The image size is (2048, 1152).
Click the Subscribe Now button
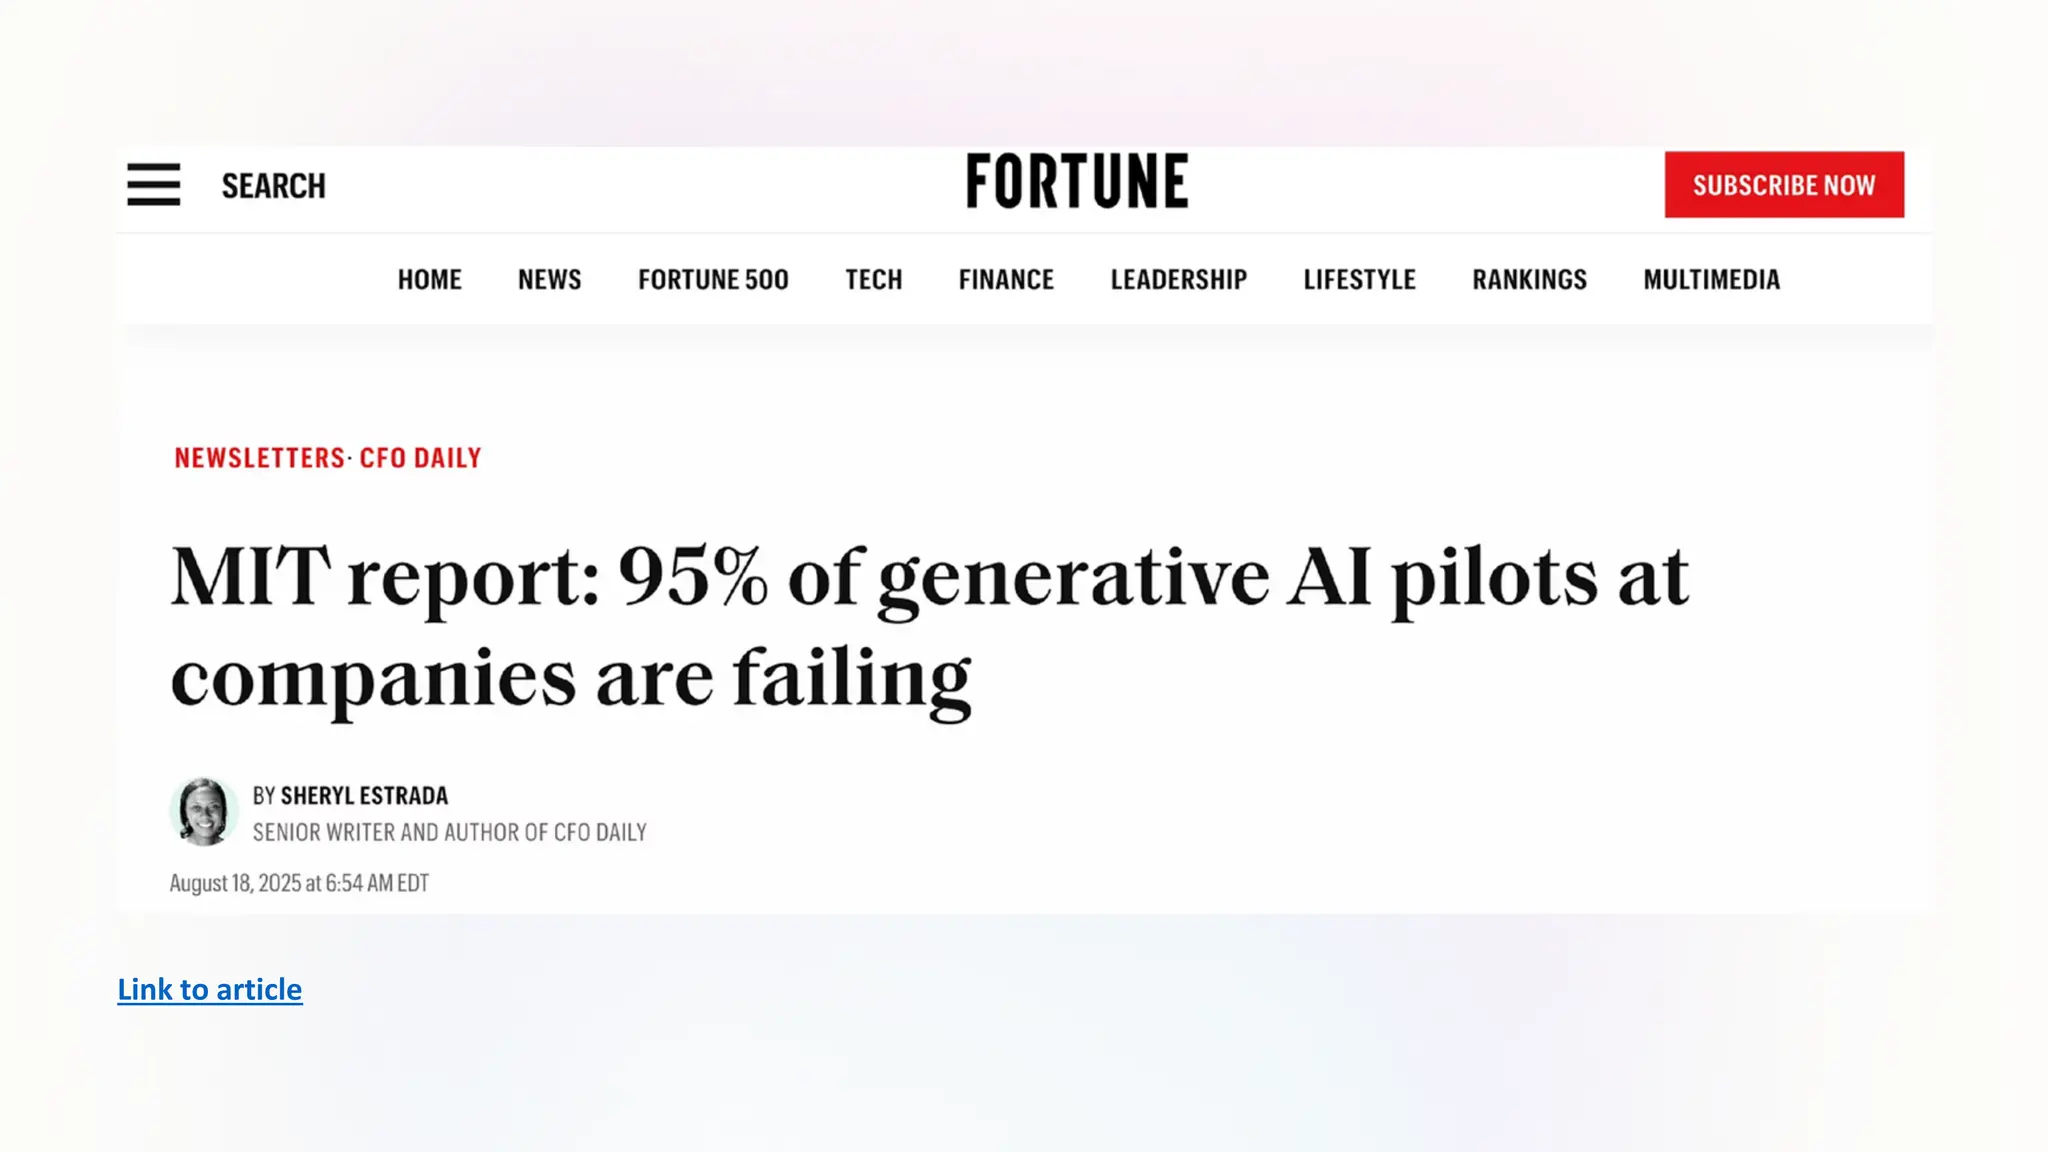pyautogui.click(x=1784, y=184)
